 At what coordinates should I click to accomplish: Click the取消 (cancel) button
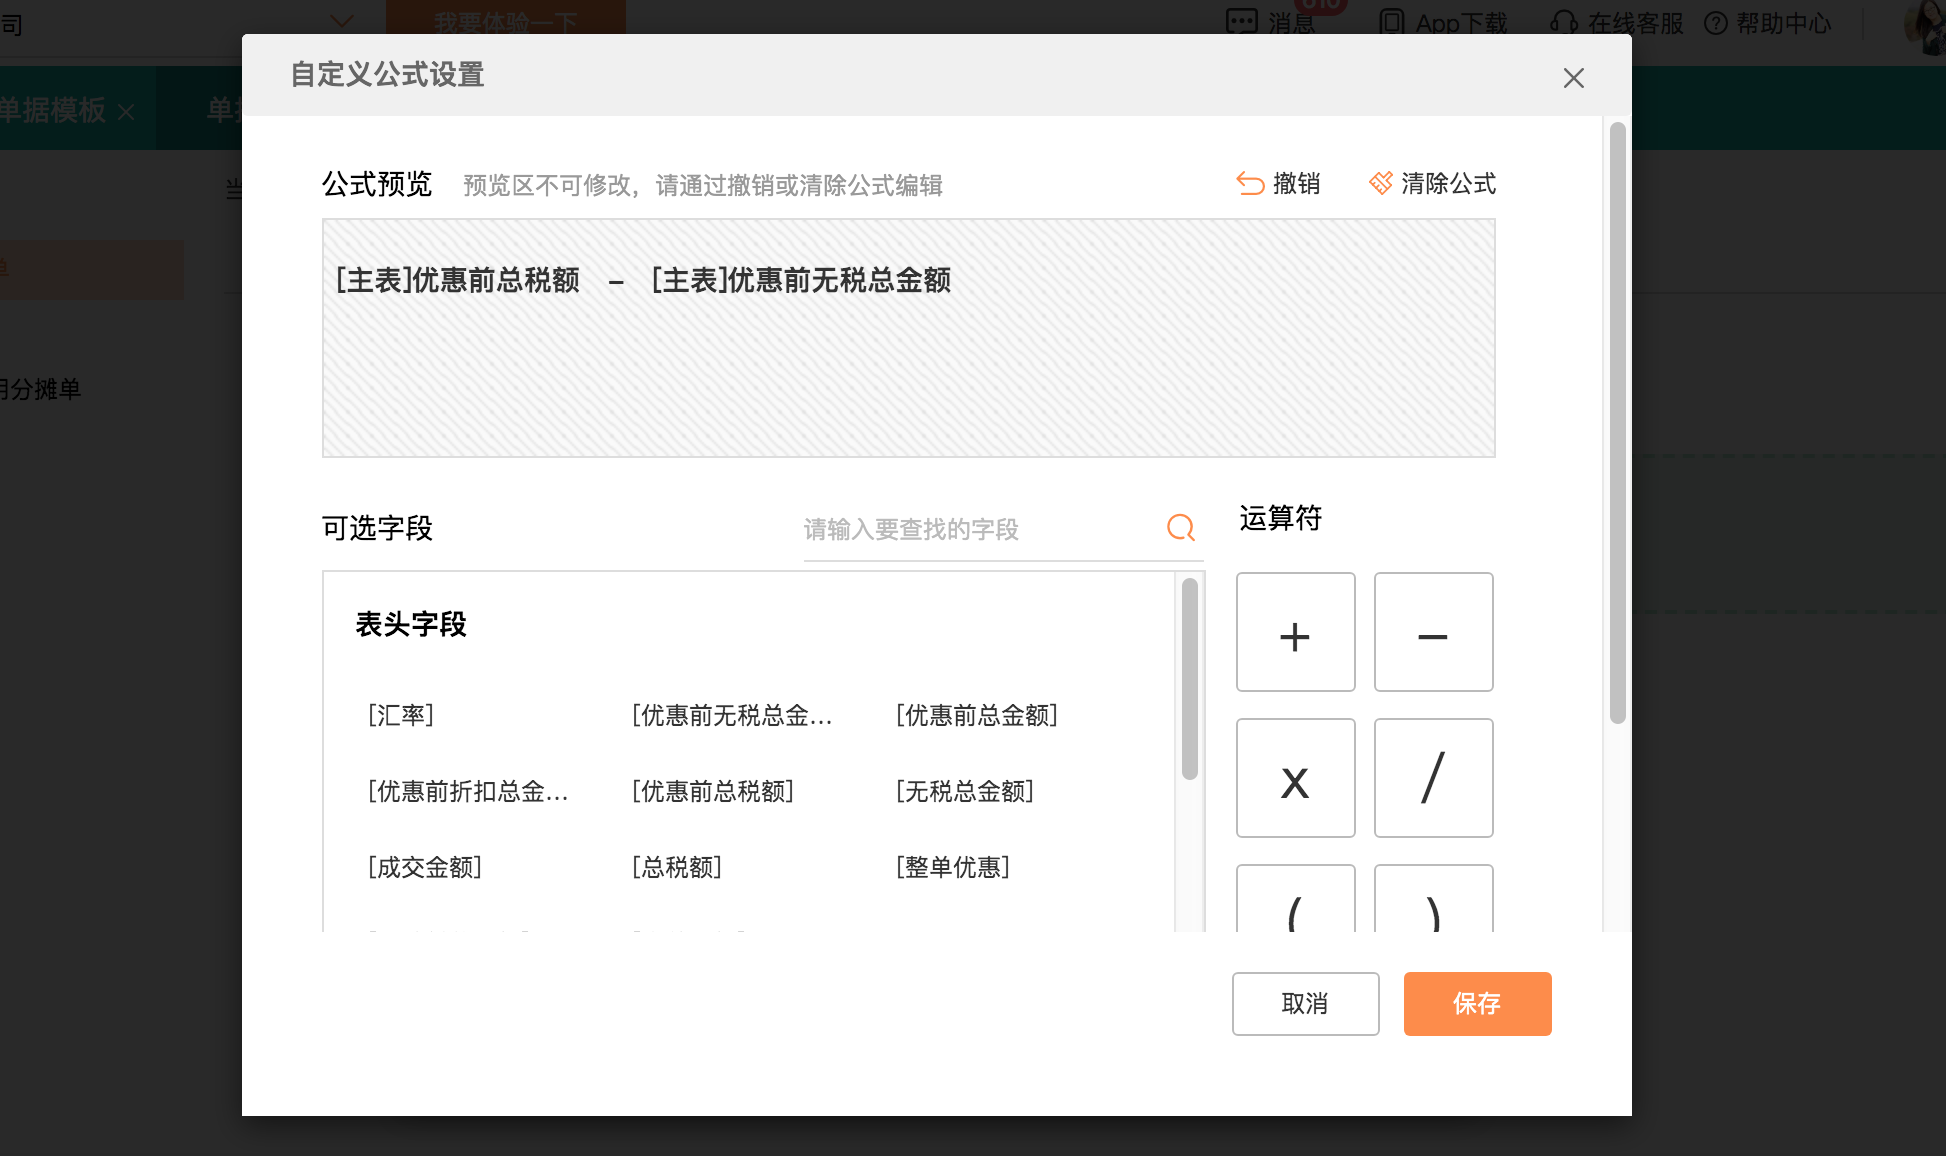click(x=1305, y=1002)
